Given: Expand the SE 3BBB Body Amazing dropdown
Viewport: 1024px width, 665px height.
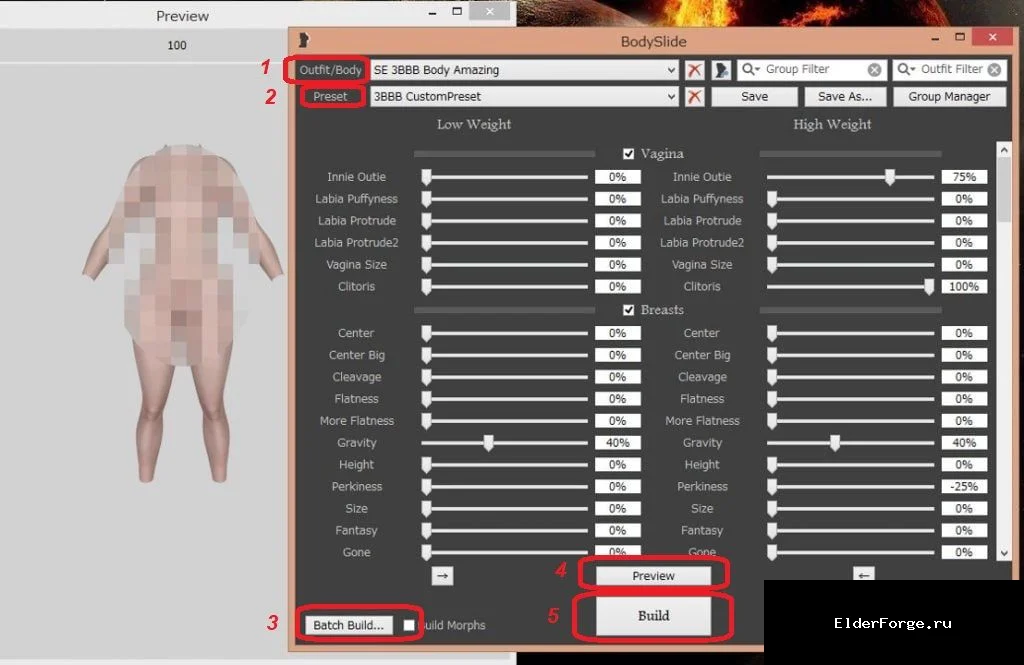Looking at the screenshot, I should [x=671, y=70].
